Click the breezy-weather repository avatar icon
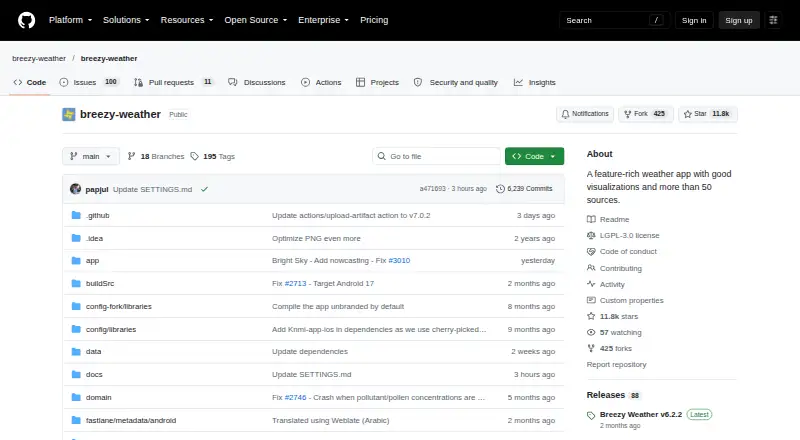 [69, 114]
